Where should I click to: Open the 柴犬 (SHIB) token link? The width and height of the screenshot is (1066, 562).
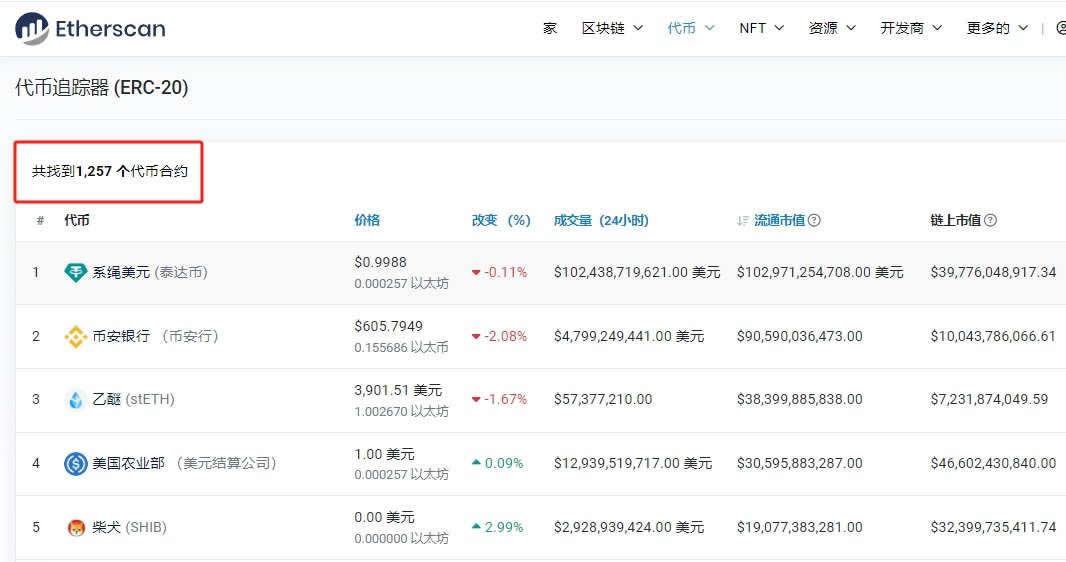click(129, 527)
